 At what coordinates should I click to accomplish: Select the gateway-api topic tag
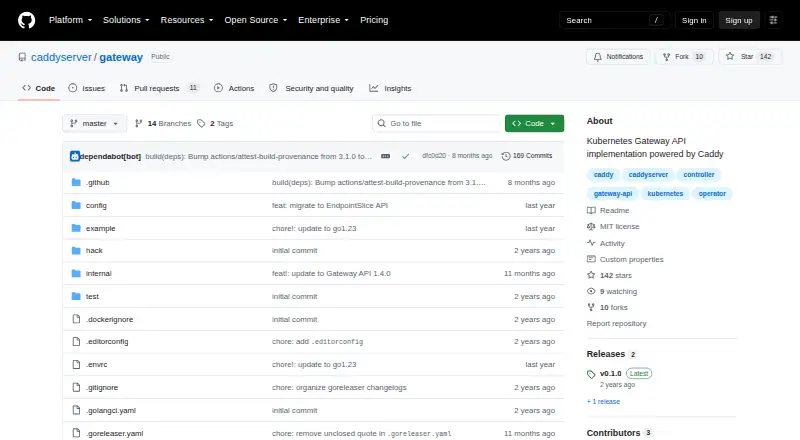(x=613, y=193)
